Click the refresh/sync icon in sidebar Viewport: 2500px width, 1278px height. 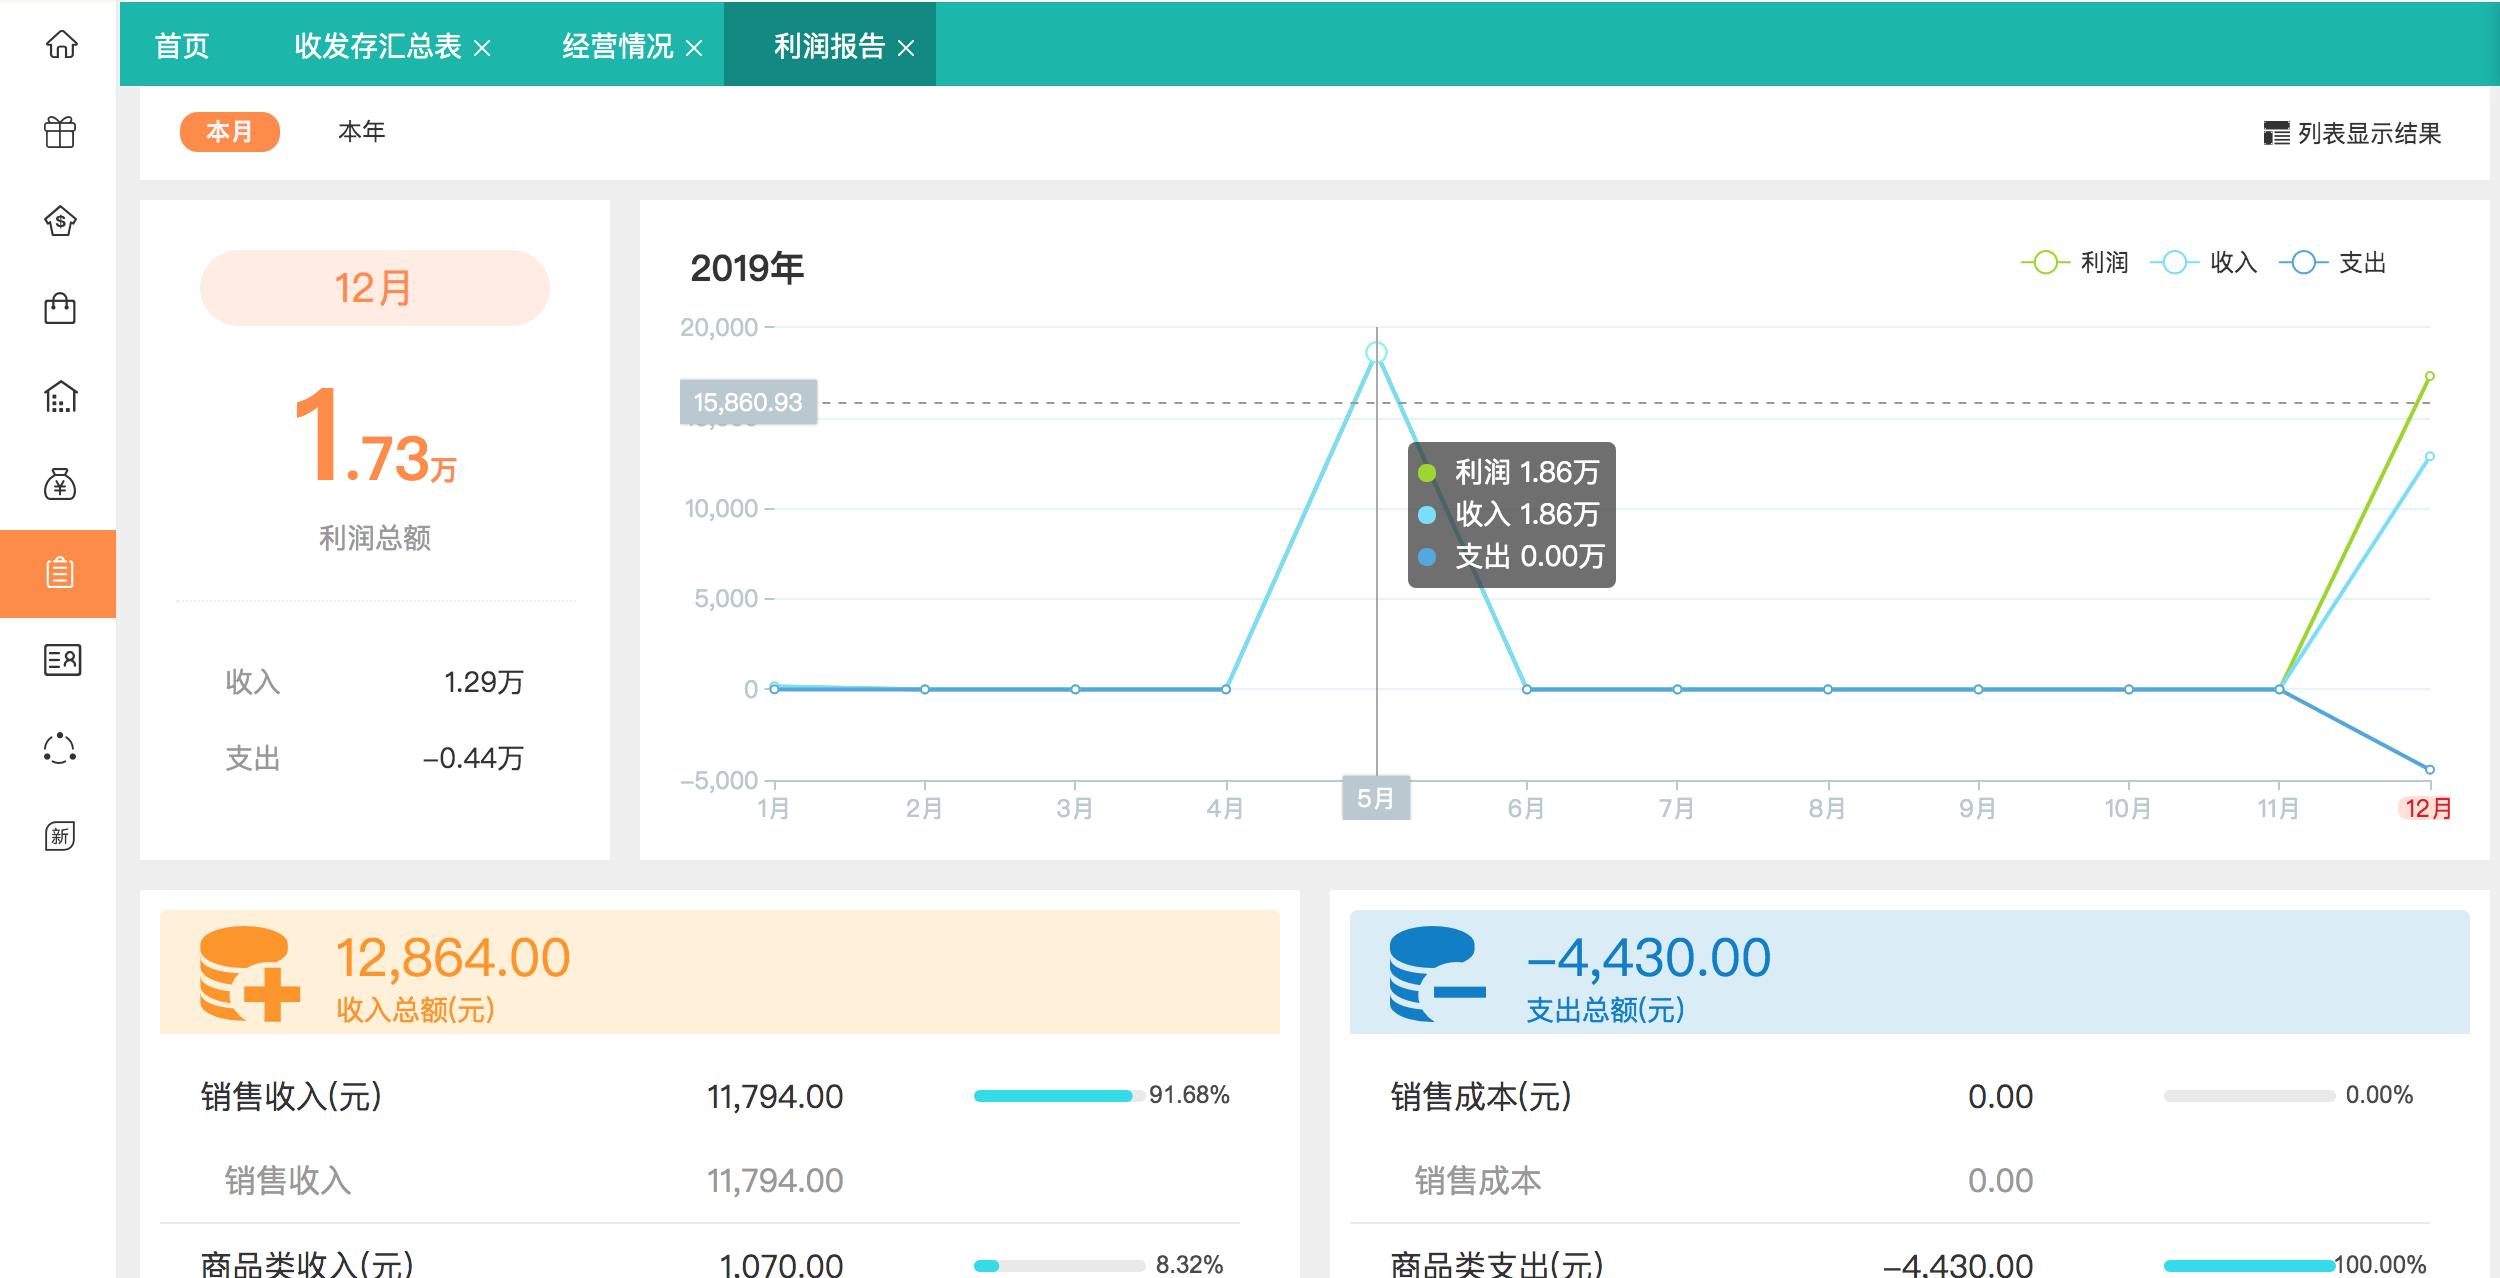(60, 748)
